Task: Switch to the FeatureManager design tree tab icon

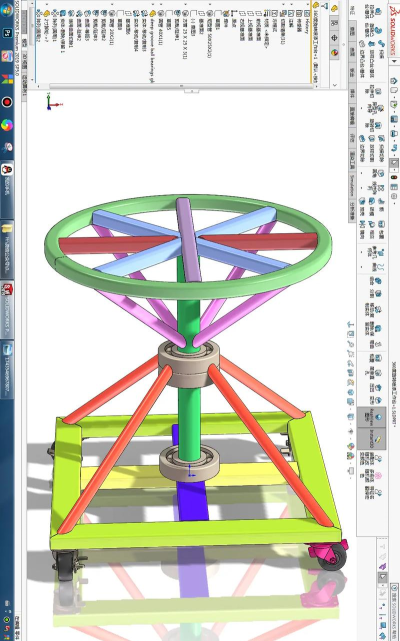Action: [x=334, y=8]
